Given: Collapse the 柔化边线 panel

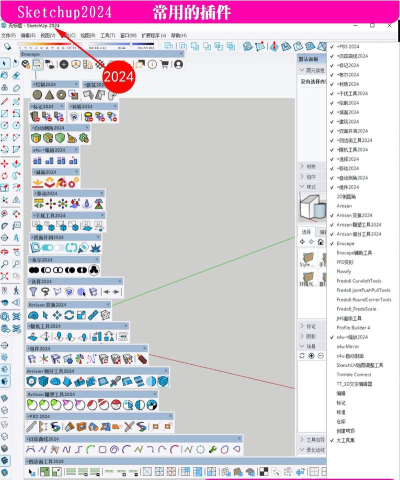Looking at the screenshot, I should [x=311, y=450].
